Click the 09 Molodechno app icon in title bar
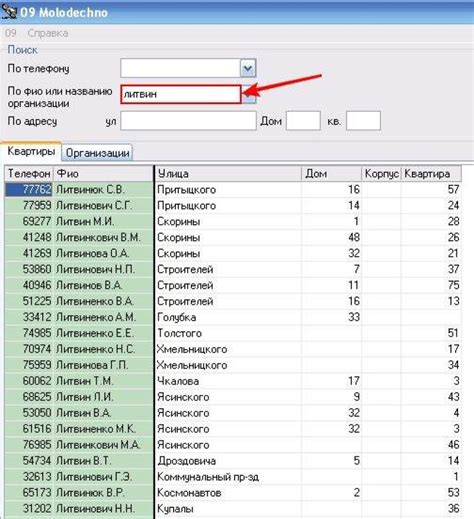The height and width of the screenshot is (519, 474). pos(9,12)
